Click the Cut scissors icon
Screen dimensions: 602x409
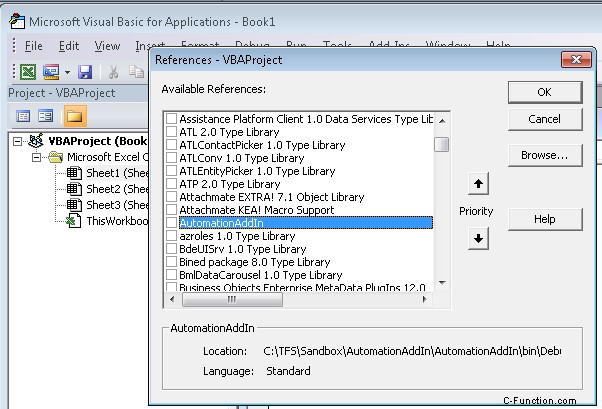click(x=113, y=71)
